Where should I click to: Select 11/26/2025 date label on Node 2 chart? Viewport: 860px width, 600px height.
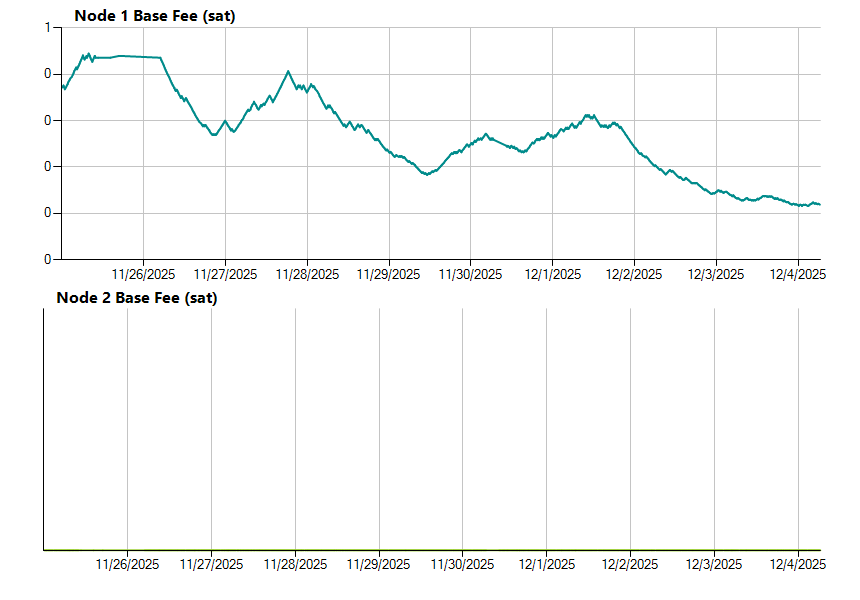(127, 565)
